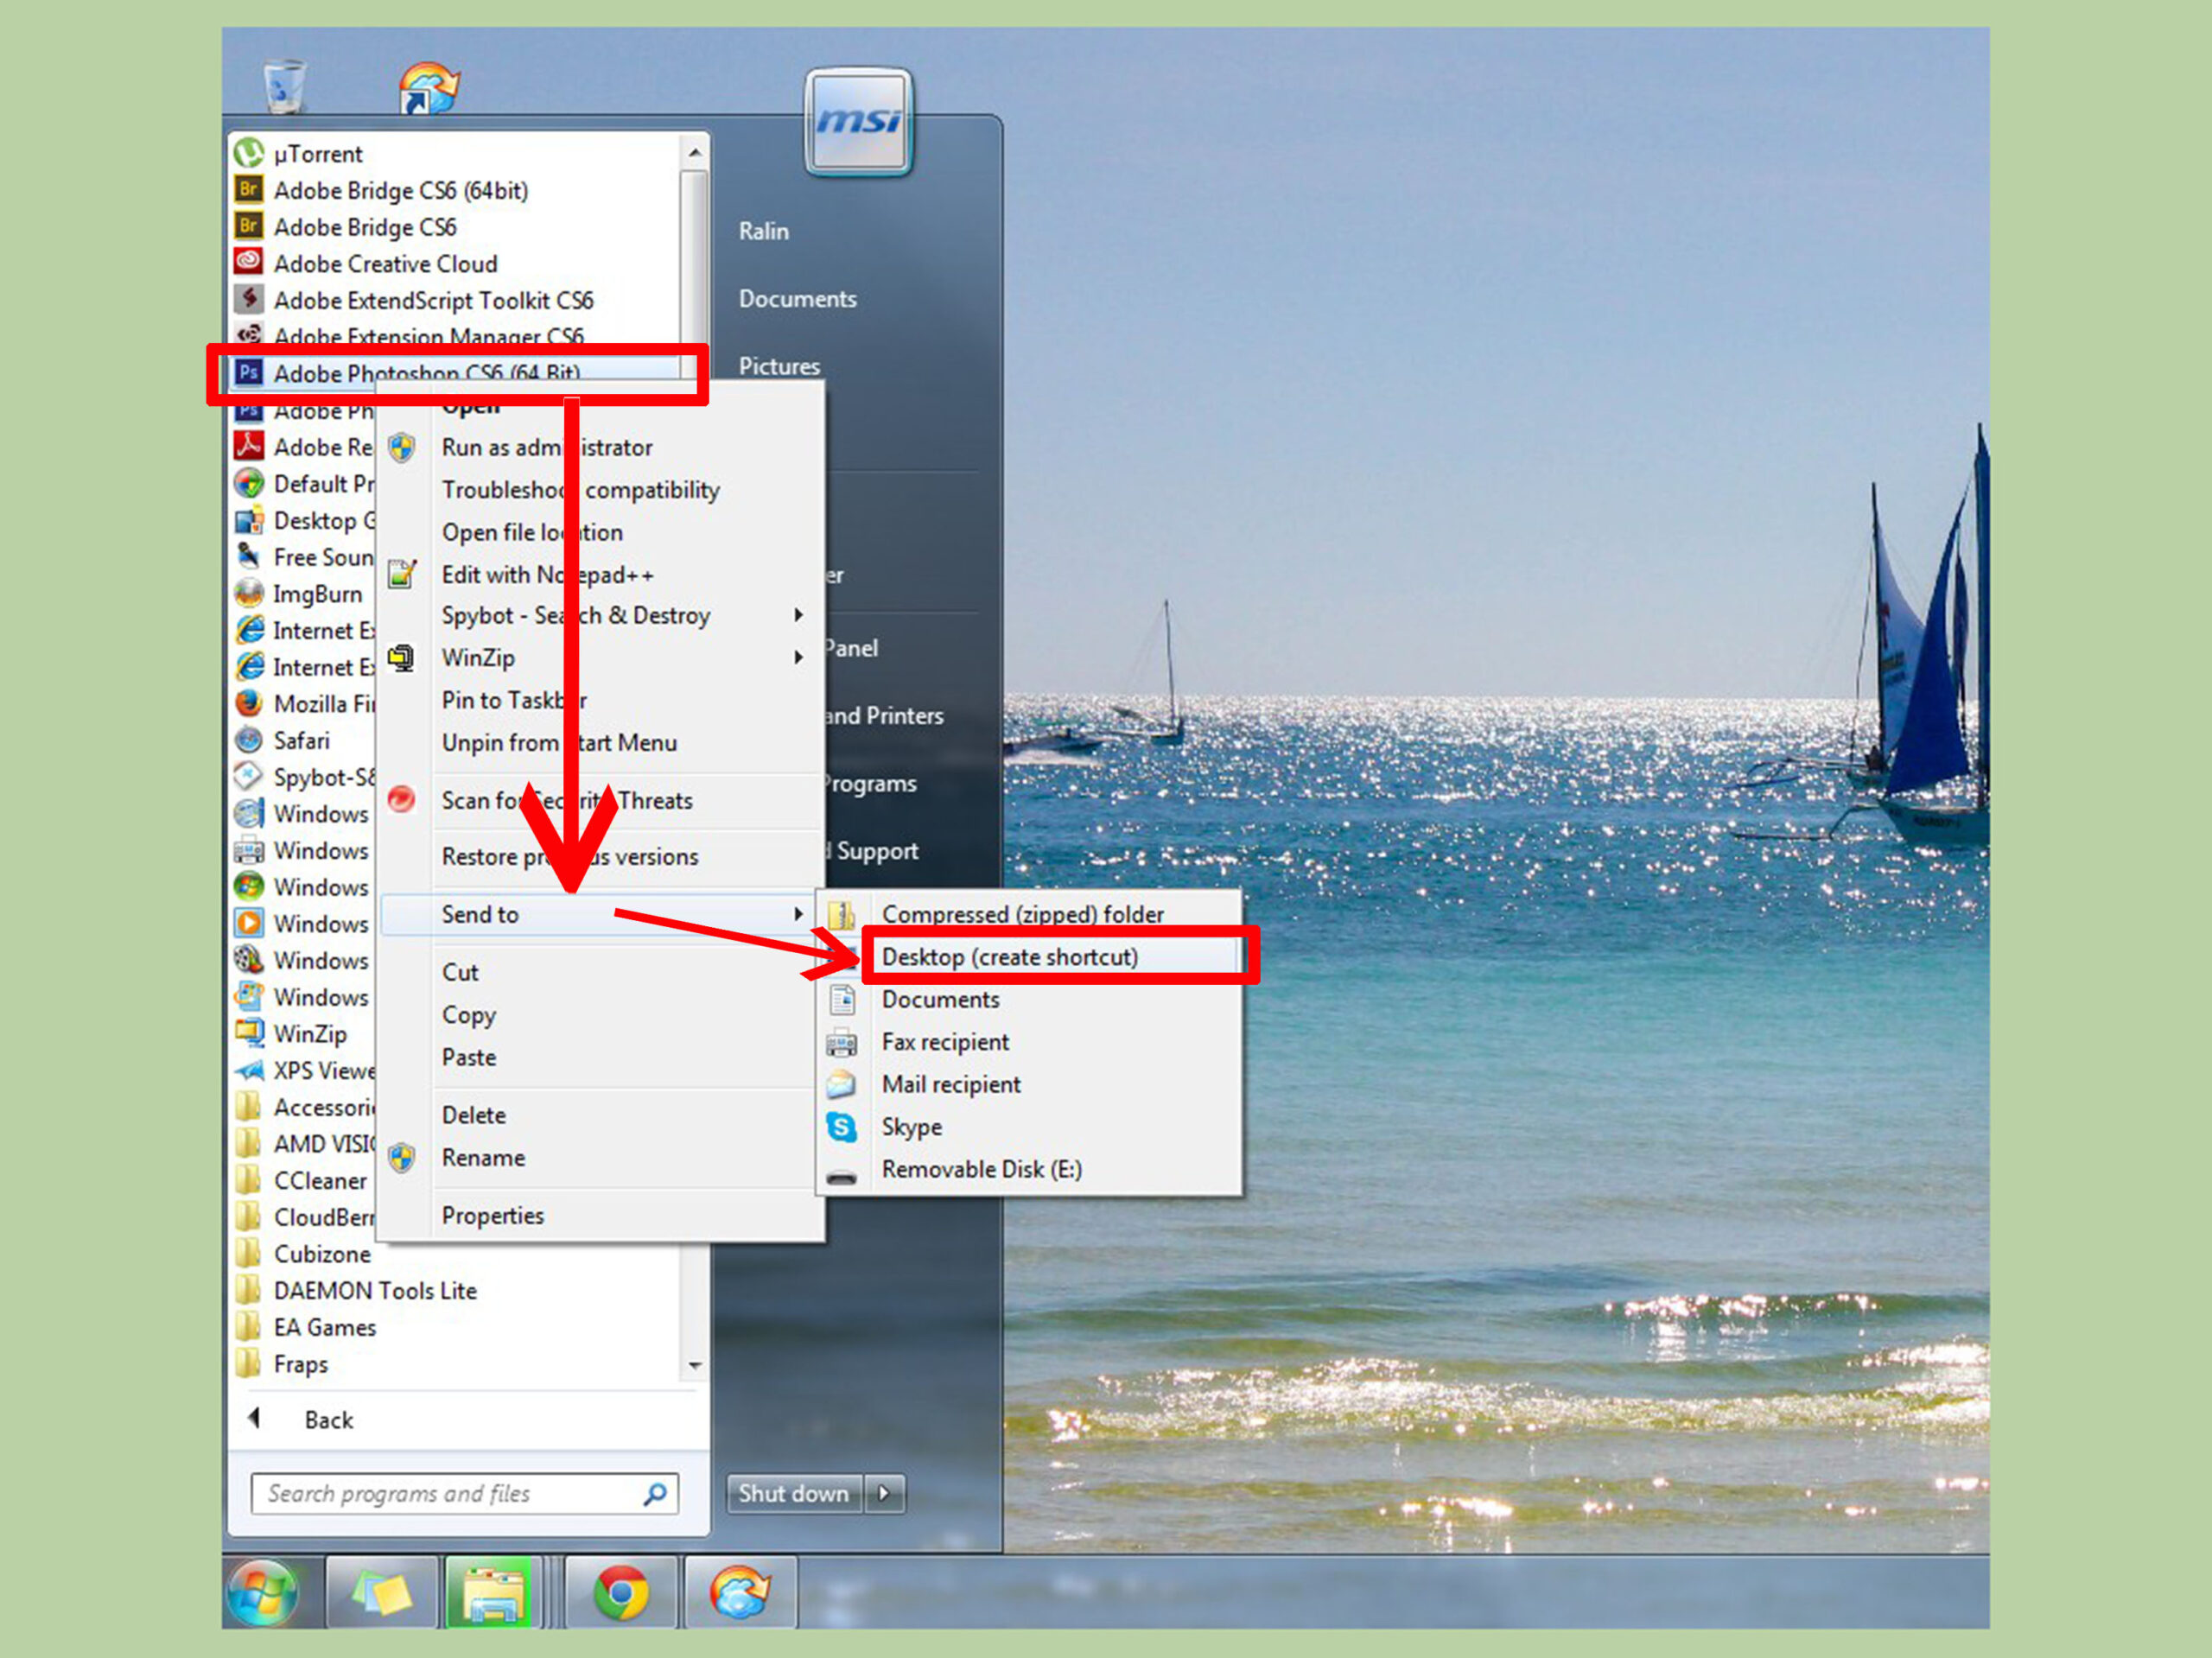The image size is (2212, 1658).
Task: Expand the WinZip submenu arrow
Action: coord(798,657)
